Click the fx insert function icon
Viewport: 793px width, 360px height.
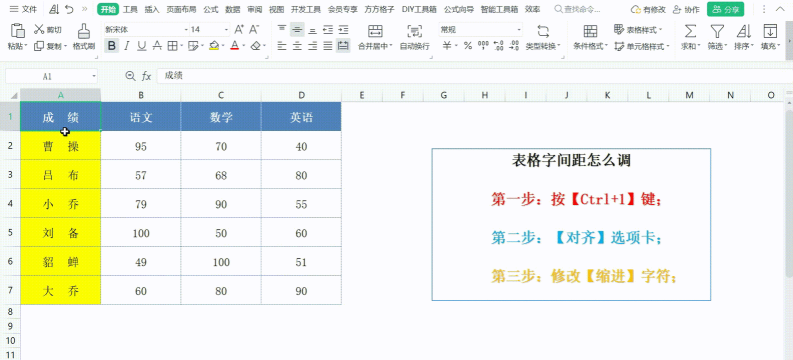(146, 76)
